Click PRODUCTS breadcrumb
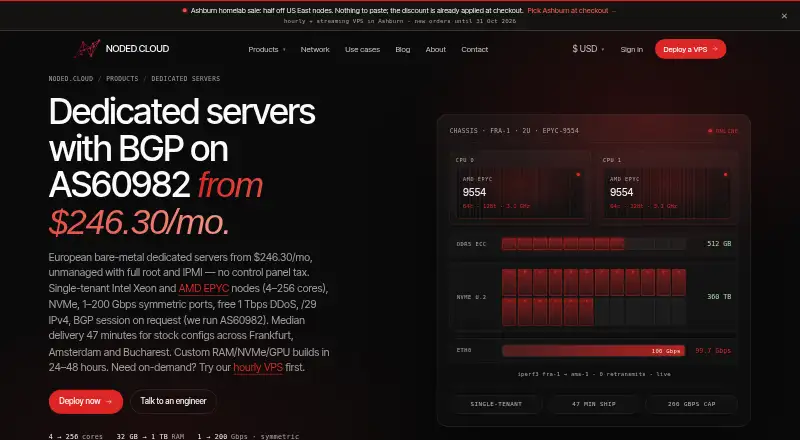Image resolution: width=800 pixels, height=440 pixels. (x=122, y=79)
